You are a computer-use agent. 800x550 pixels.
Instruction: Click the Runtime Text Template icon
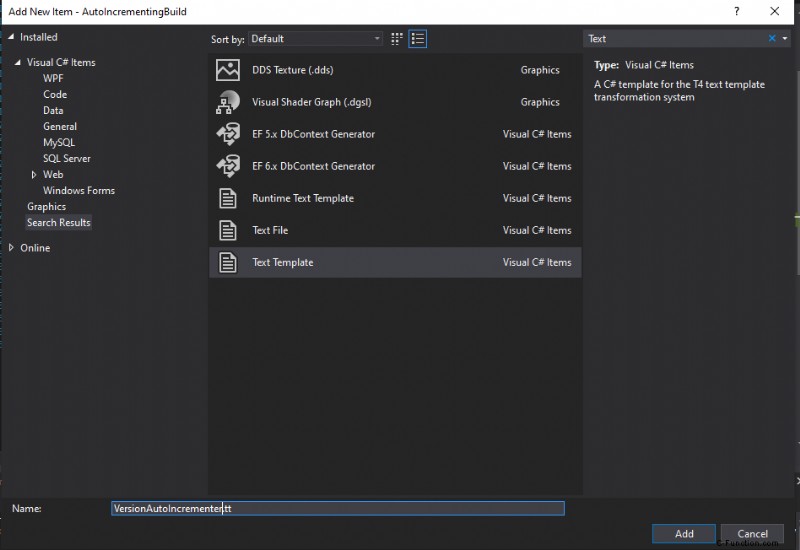[x=228, y=198]
